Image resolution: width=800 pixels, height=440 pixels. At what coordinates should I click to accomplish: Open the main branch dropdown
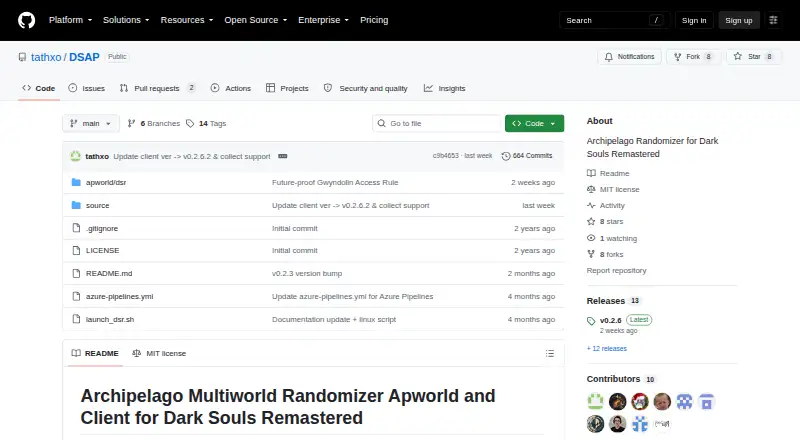point(91,124)
